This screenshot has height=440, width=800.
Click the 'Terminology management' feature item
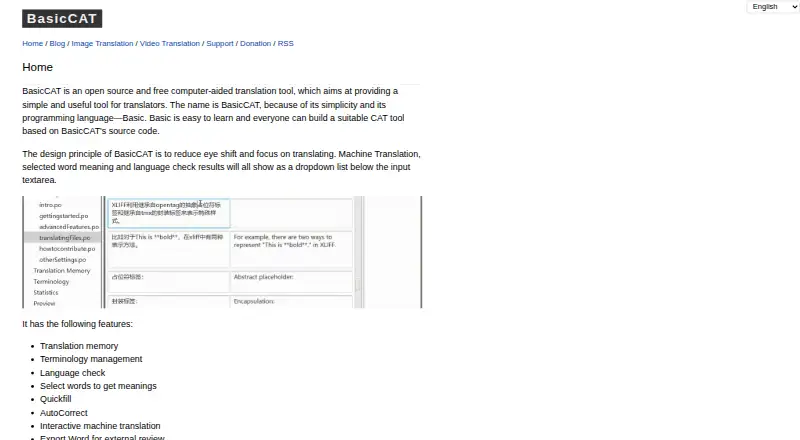91,359
